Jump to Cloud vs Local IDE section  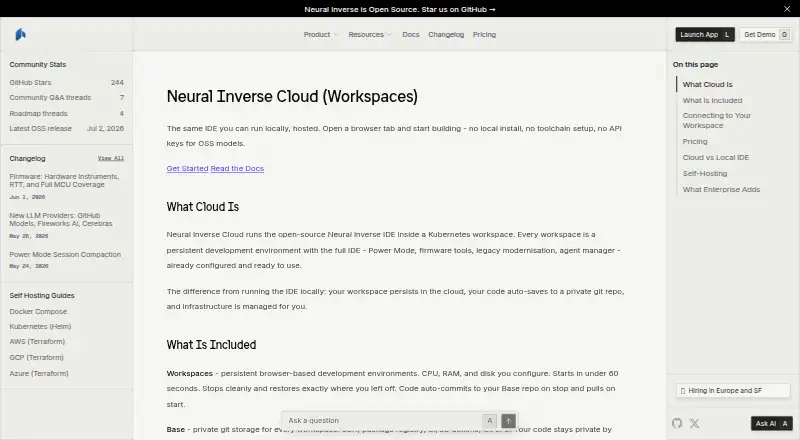(x=716, y=157)
